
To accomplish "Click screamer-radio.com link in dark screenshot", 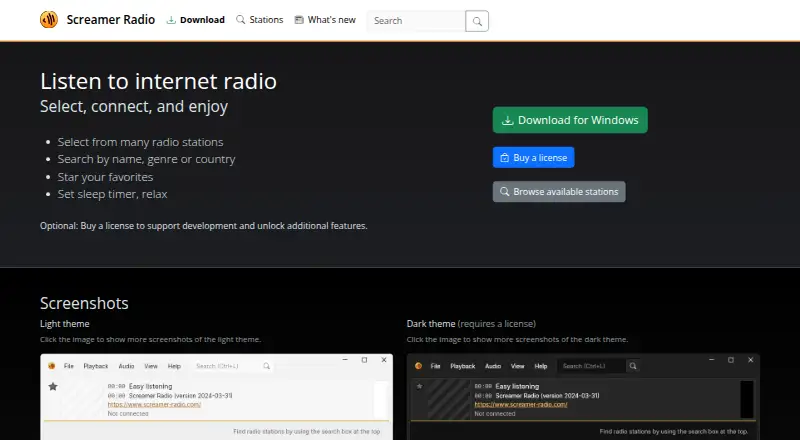I will point(521,404).
